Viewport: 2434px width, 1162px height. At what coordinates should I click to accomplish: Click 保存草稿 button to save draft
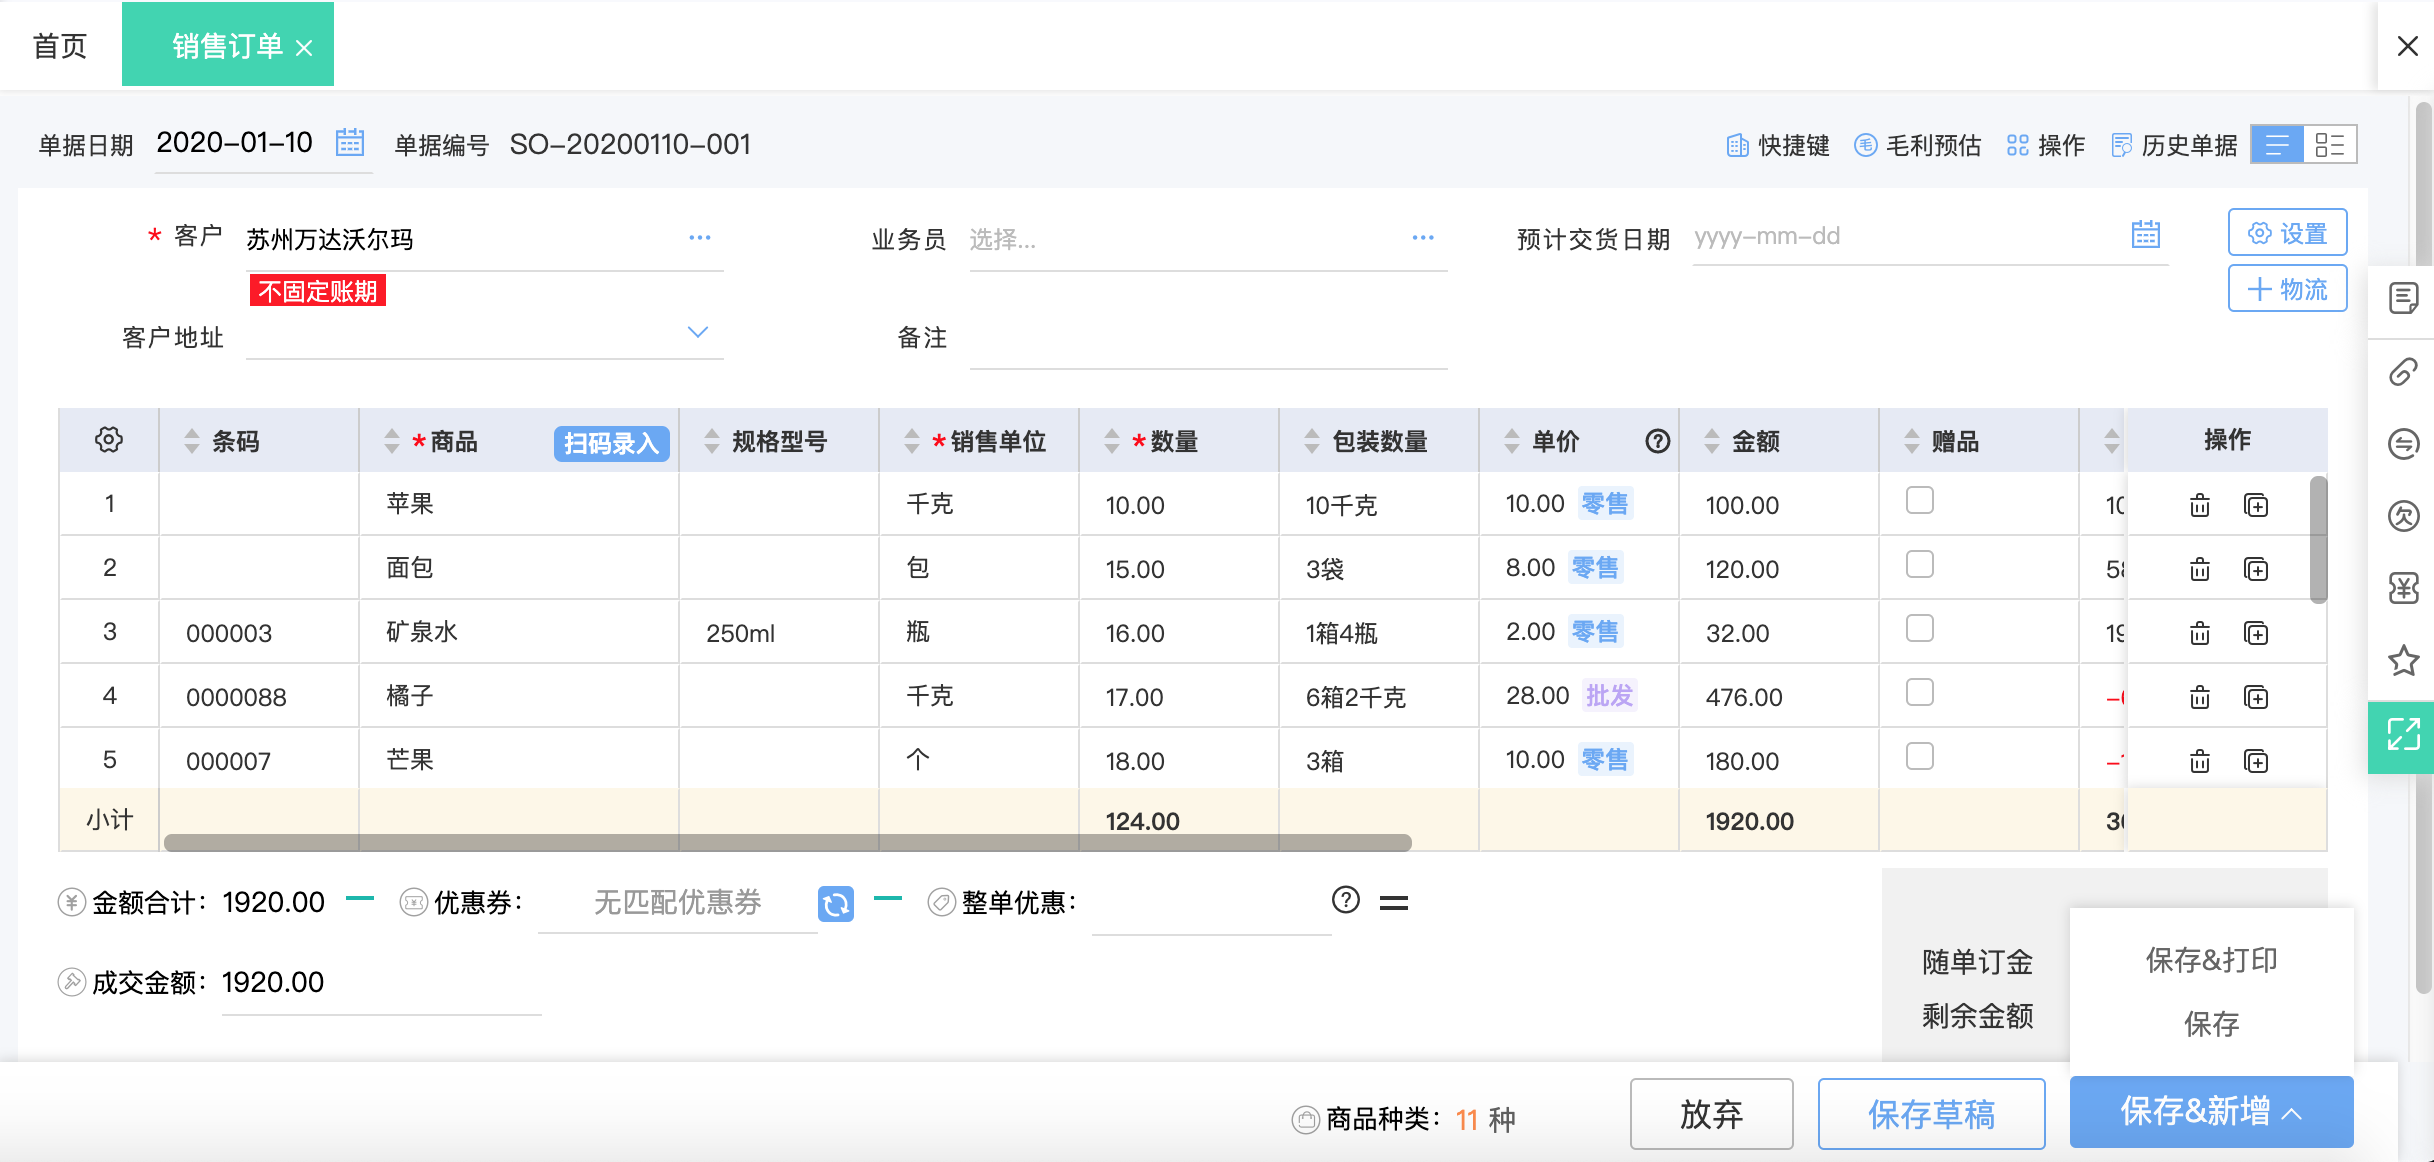[1928, 1114]
